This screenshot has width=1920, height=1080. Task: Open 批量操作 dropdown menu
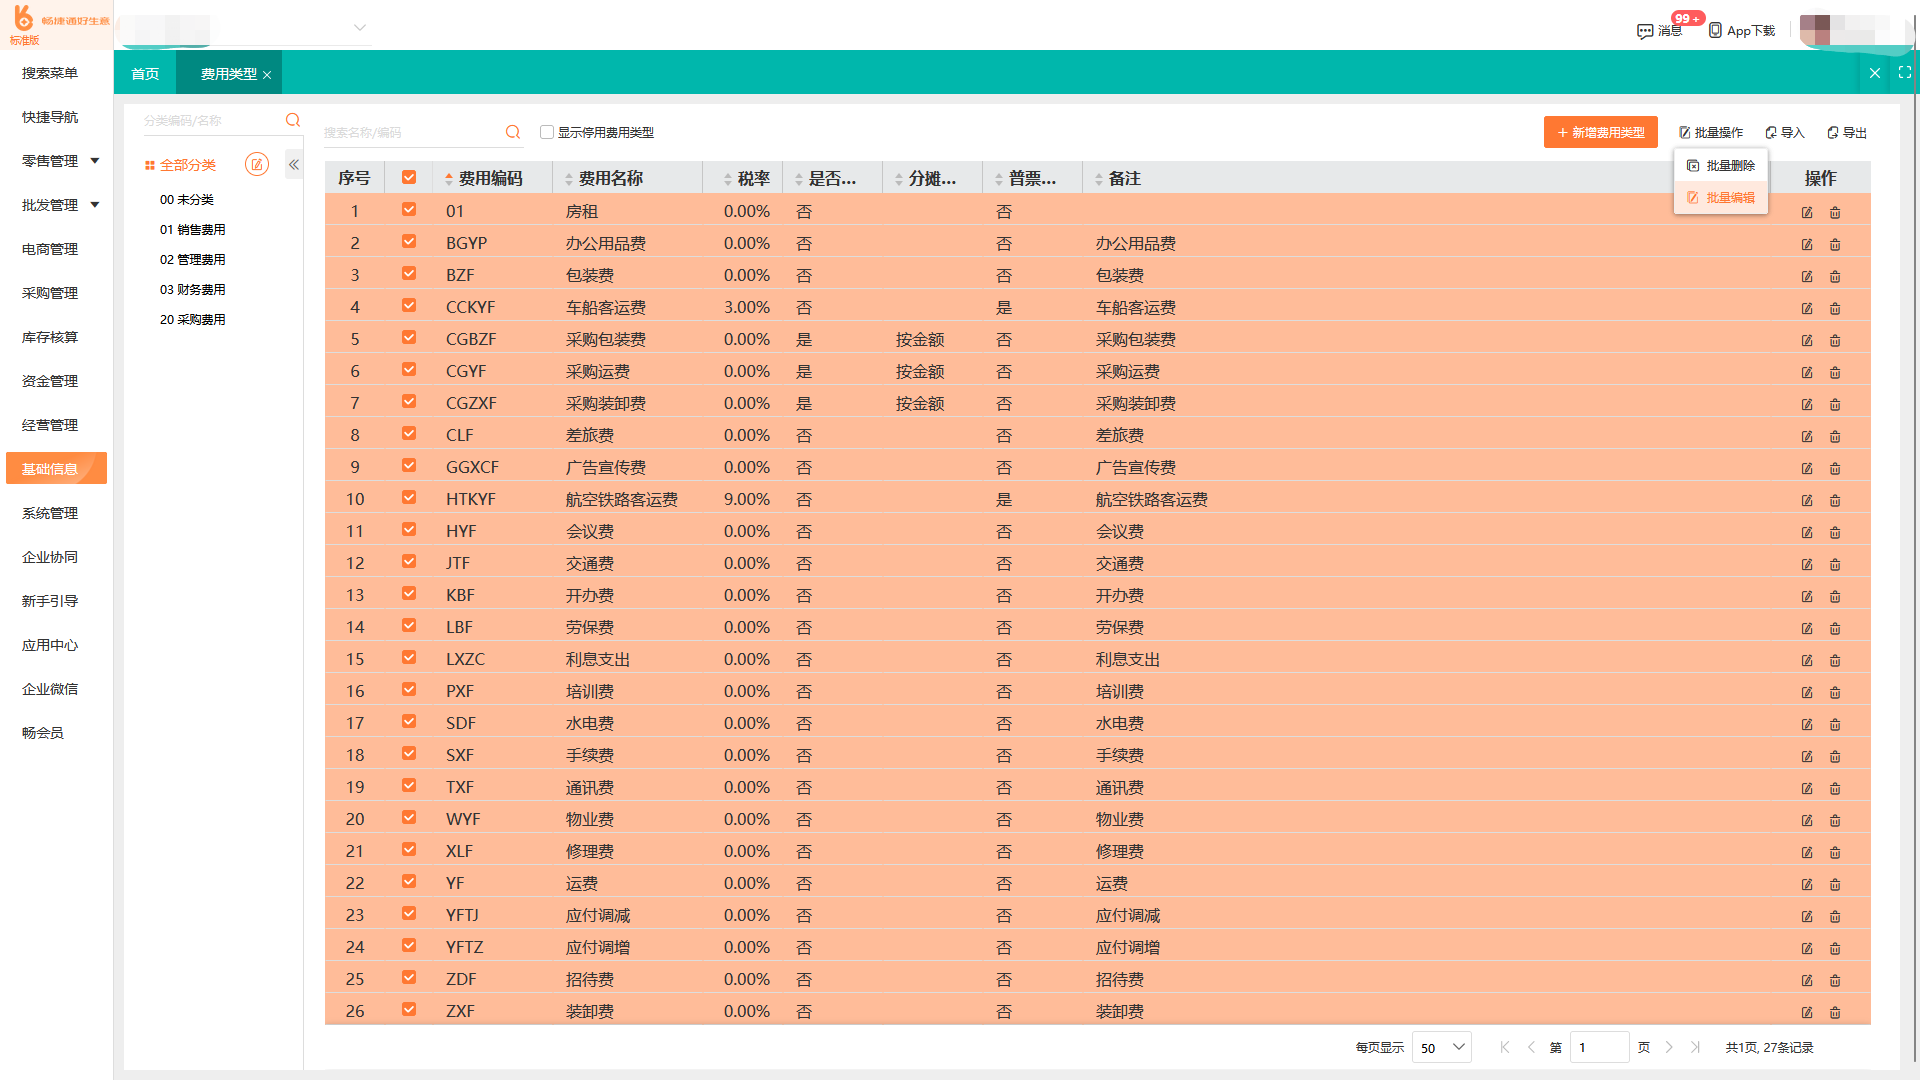[1712, 131]
